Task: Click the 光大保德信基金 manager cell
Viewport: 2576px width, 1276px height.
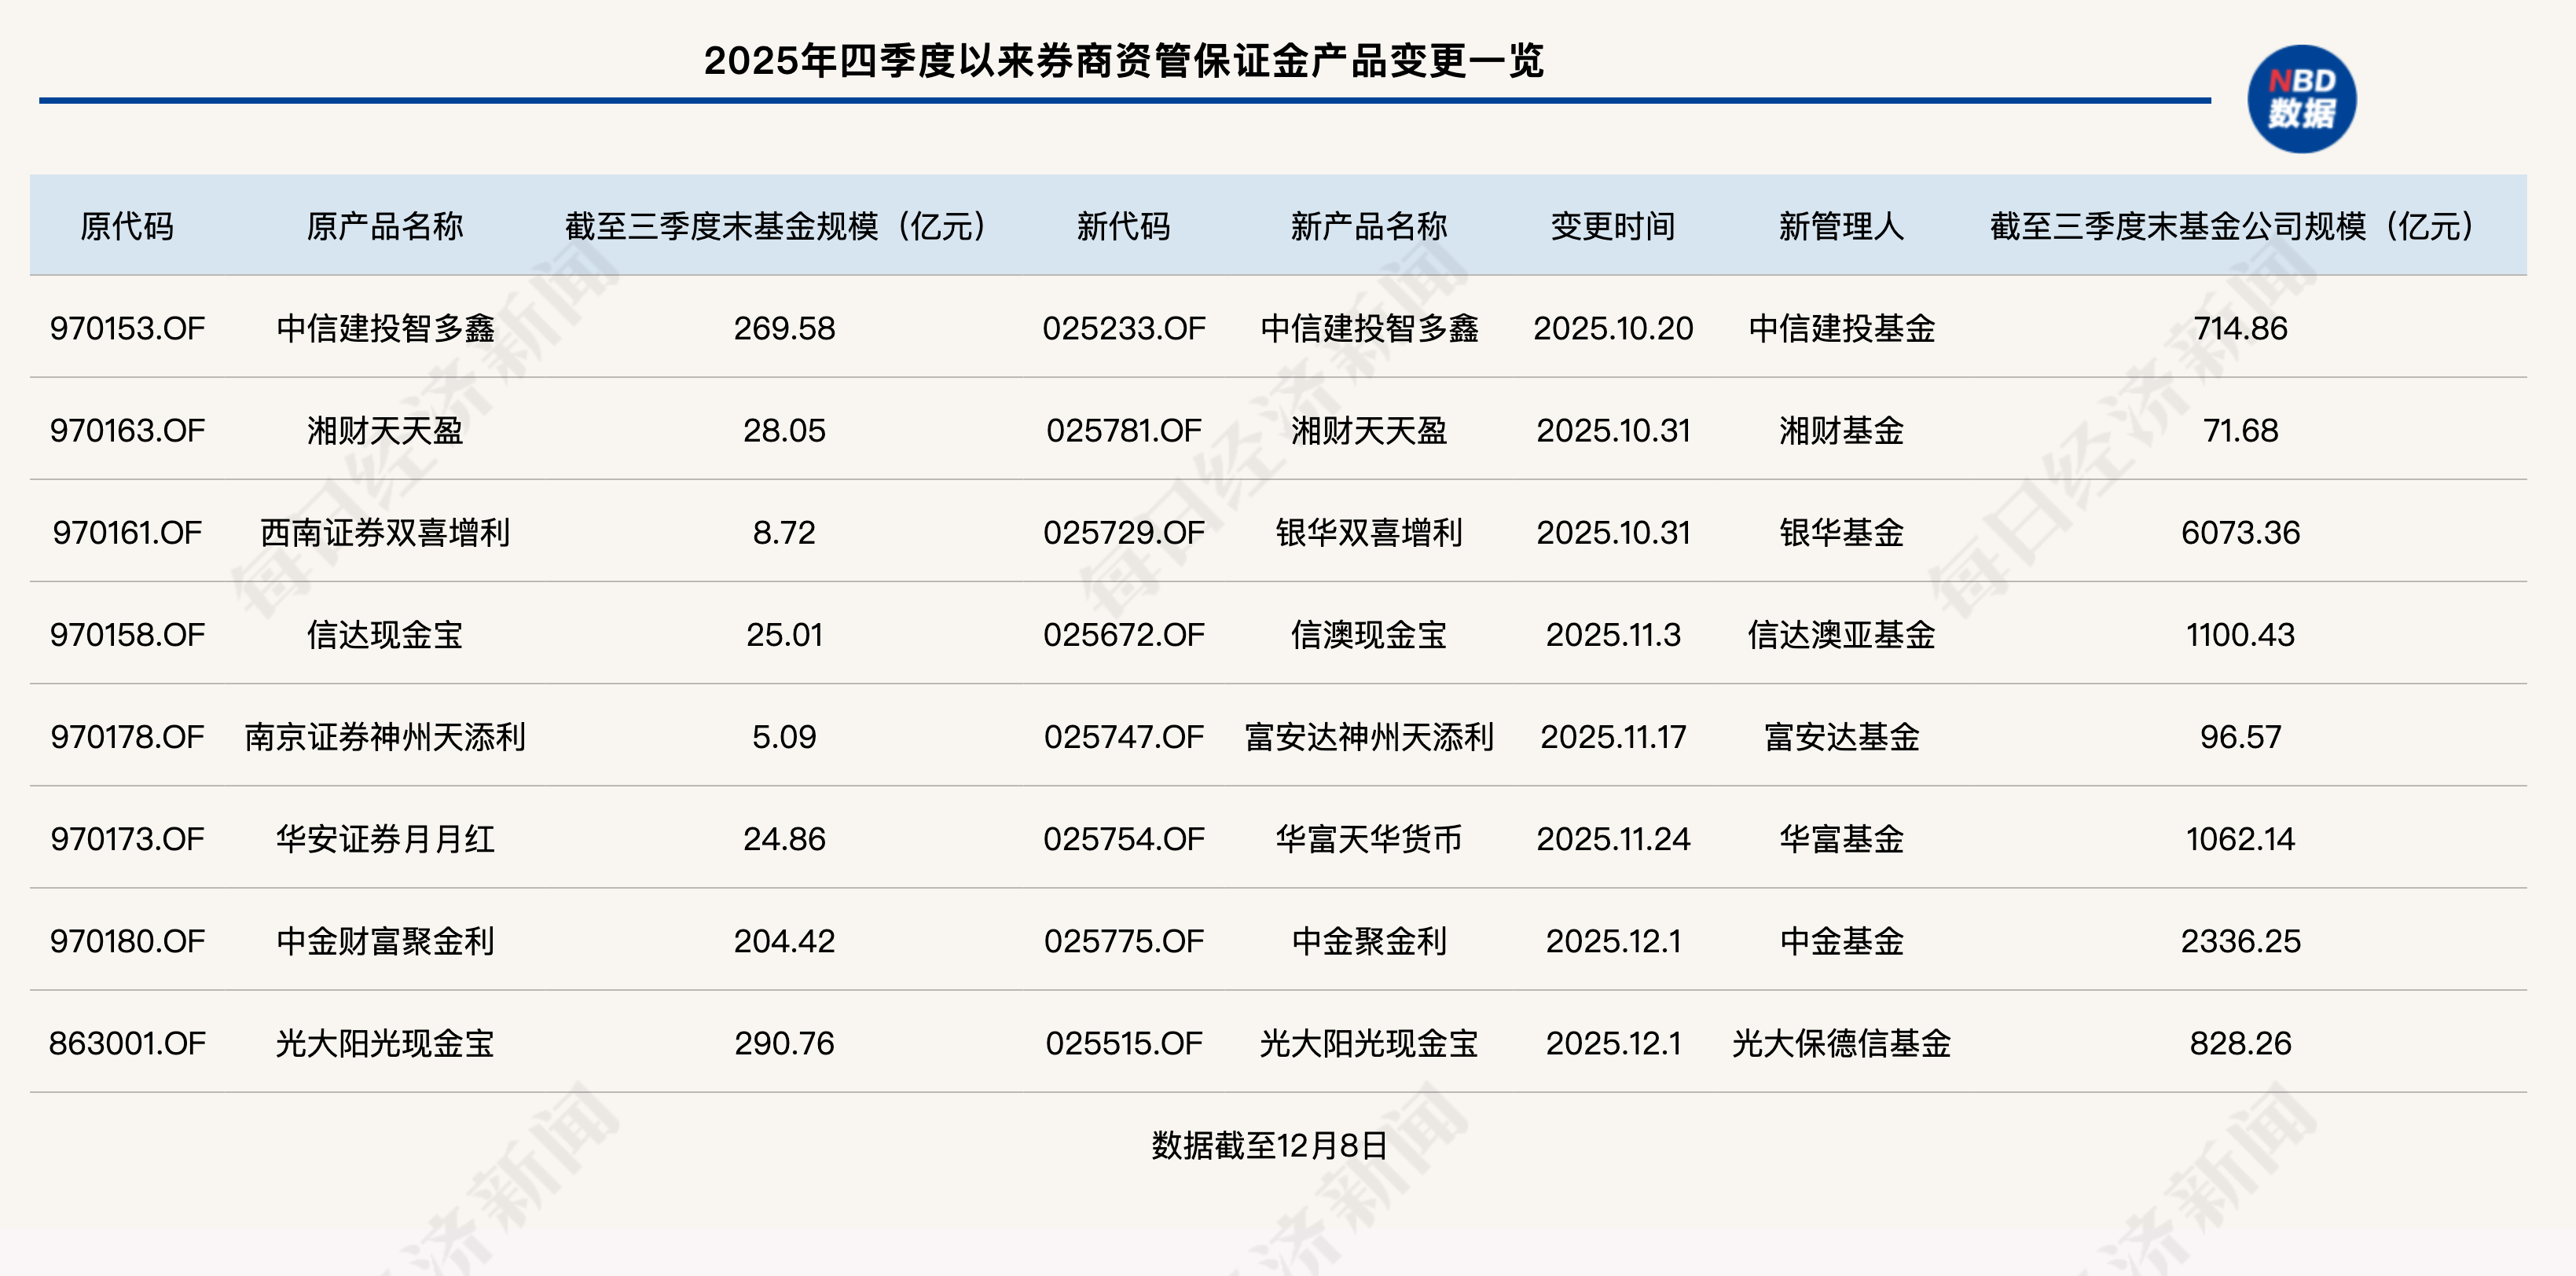Action: pyautogui.click(x=1843, y=1044)
